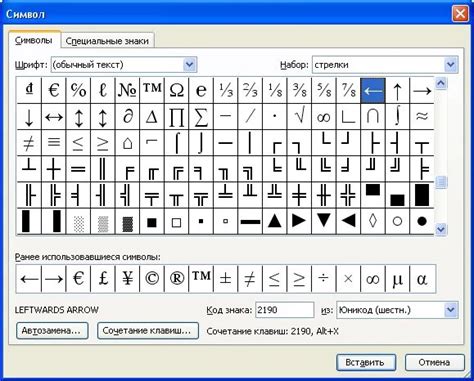Select the black up-pointing triangle symbol
Image resolution: width=474 pixels, height=381 pixels.
click(x=275, y=221)
